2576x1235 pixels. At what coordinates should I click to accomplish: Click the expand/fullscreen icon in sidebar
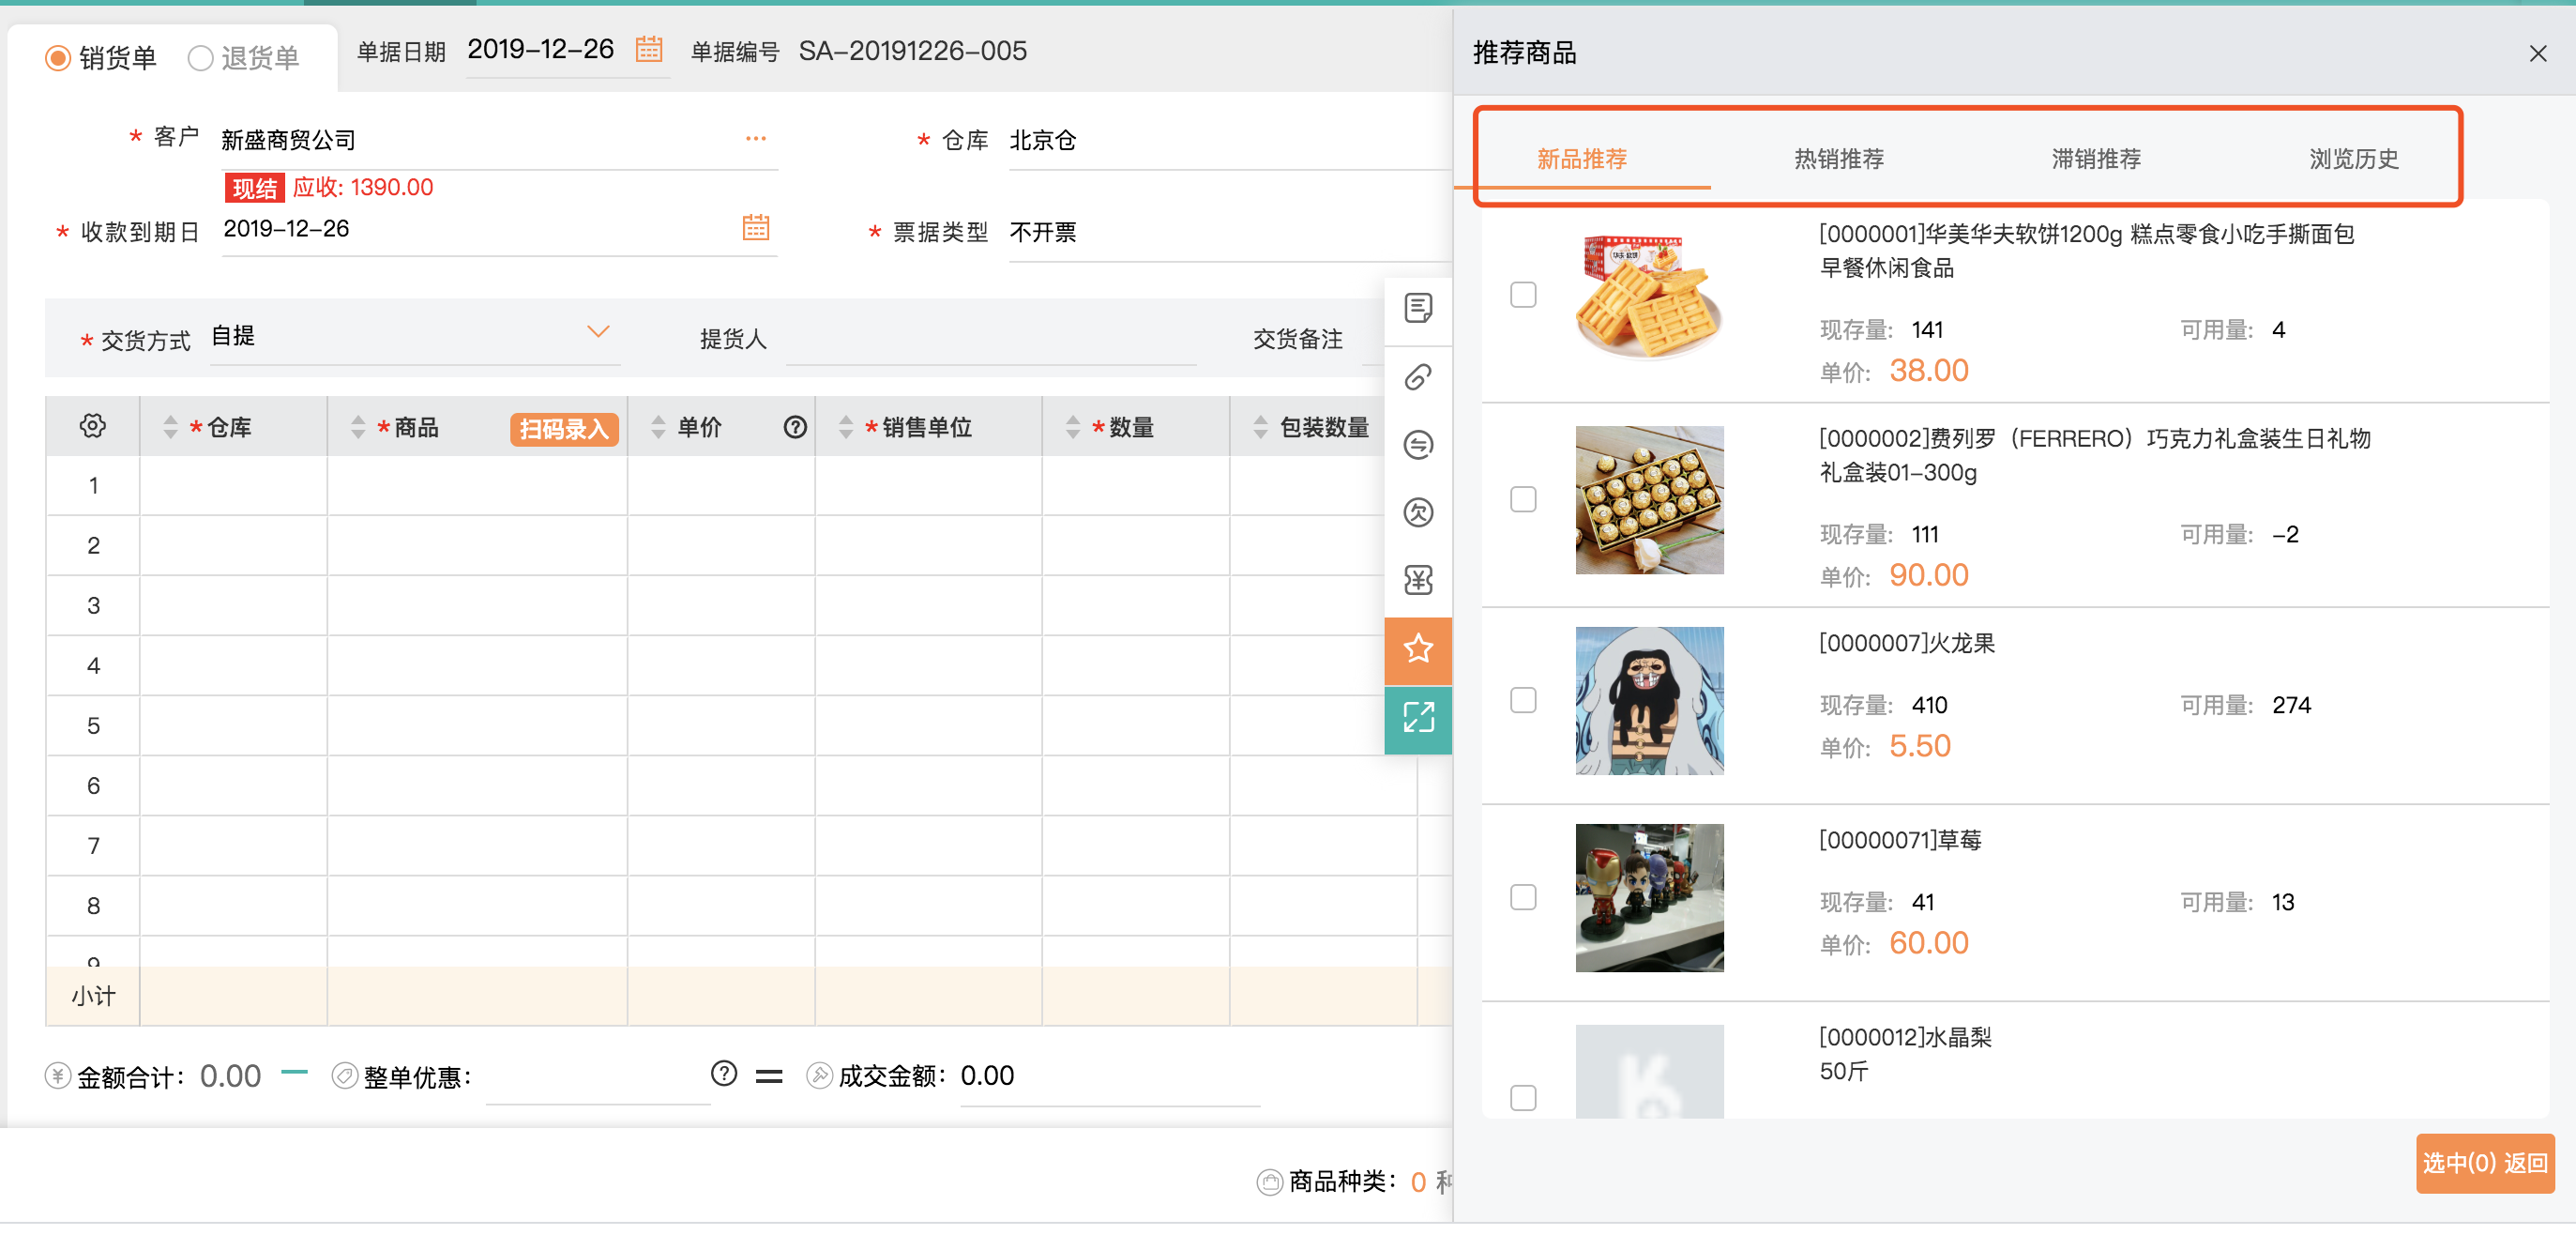[x=1417, y=719]
